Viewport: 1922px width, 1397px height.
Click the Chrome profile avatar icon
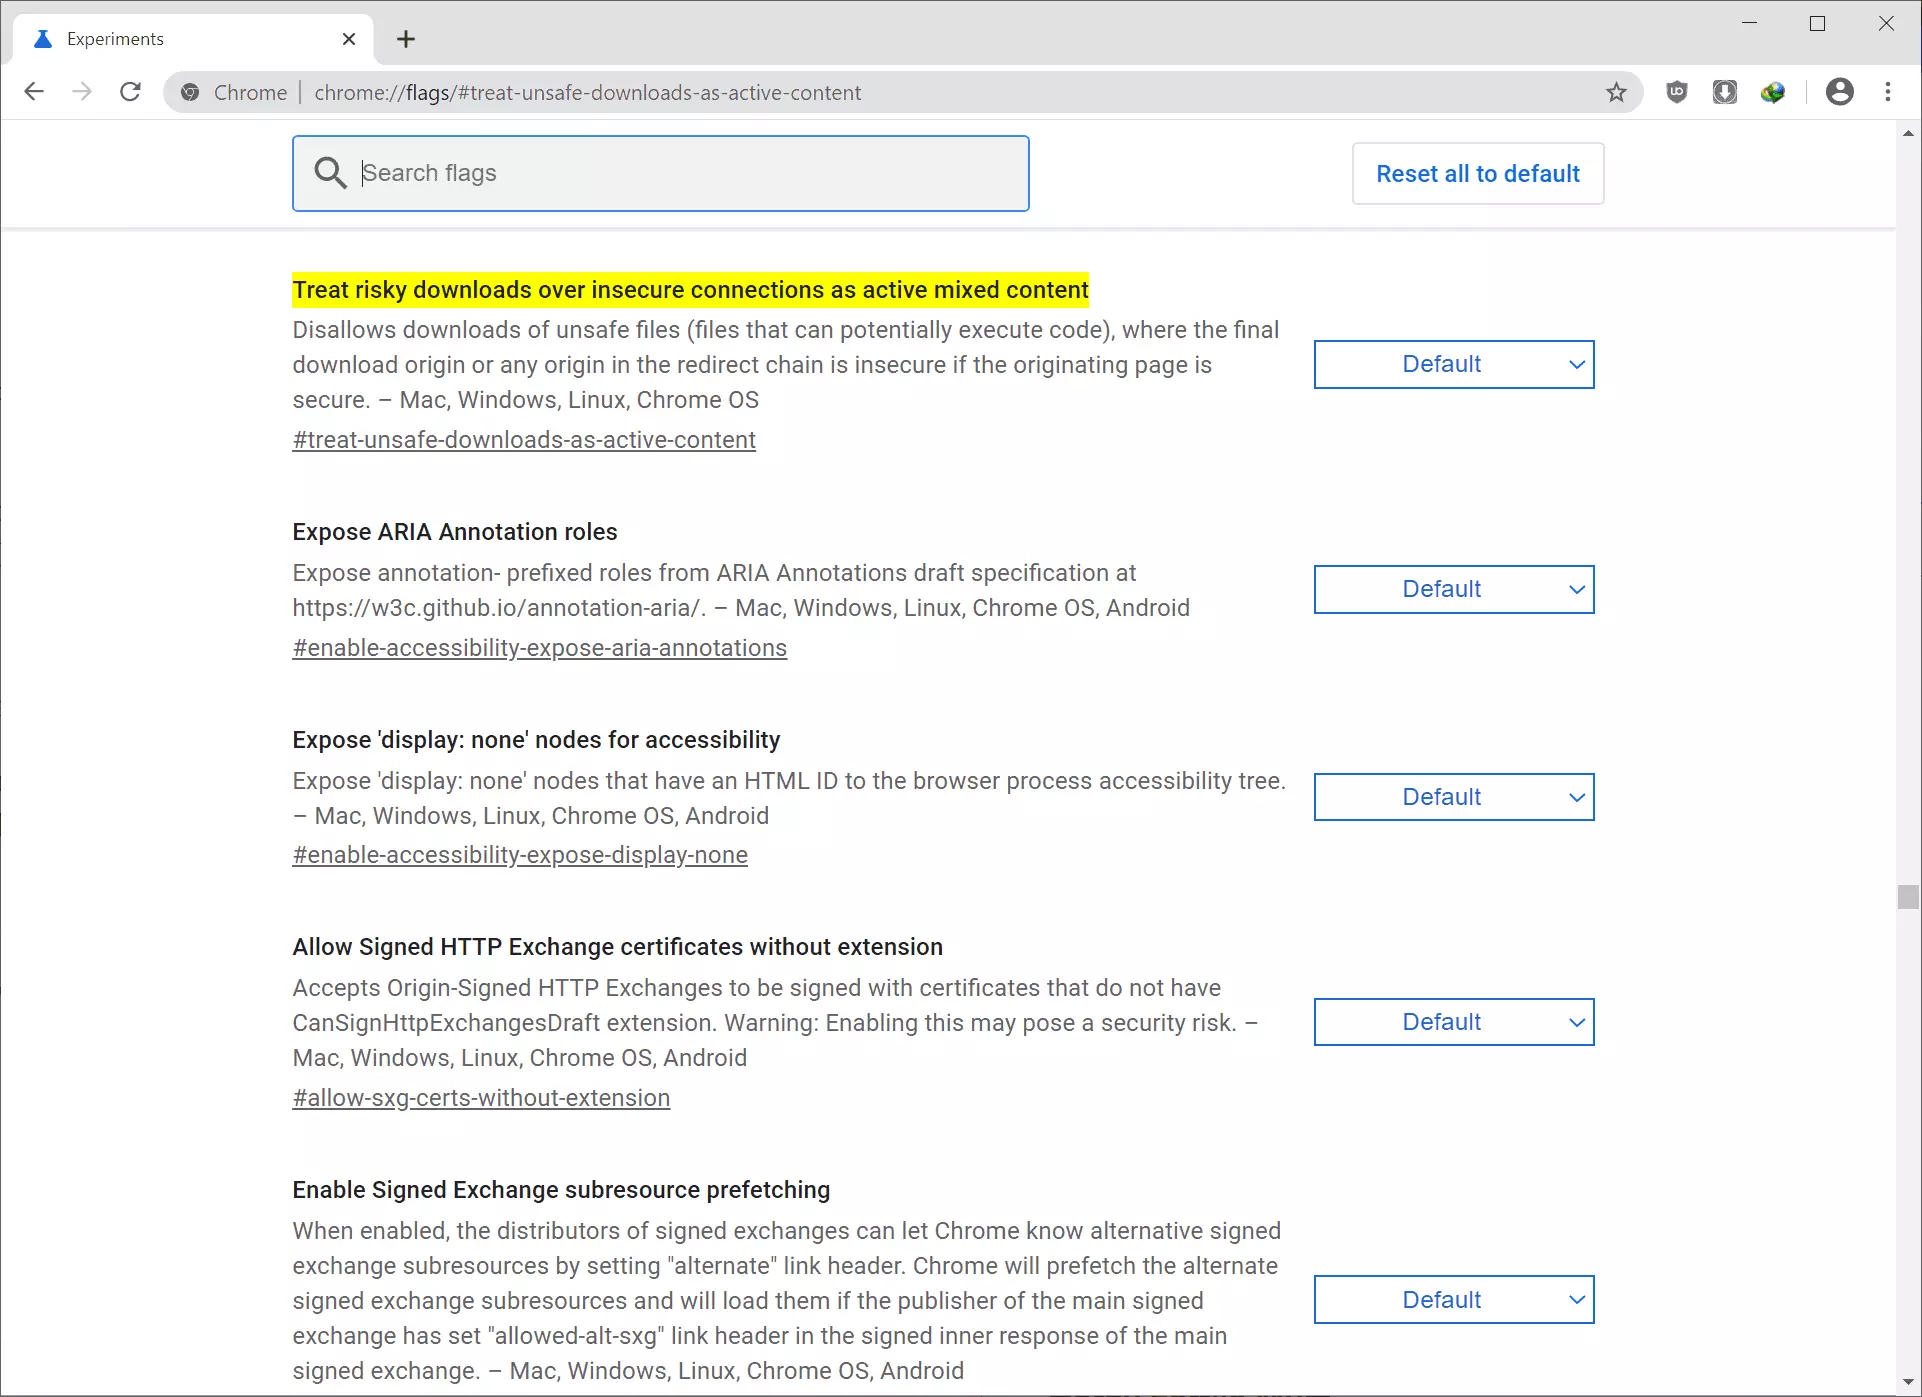(1838, 93)
